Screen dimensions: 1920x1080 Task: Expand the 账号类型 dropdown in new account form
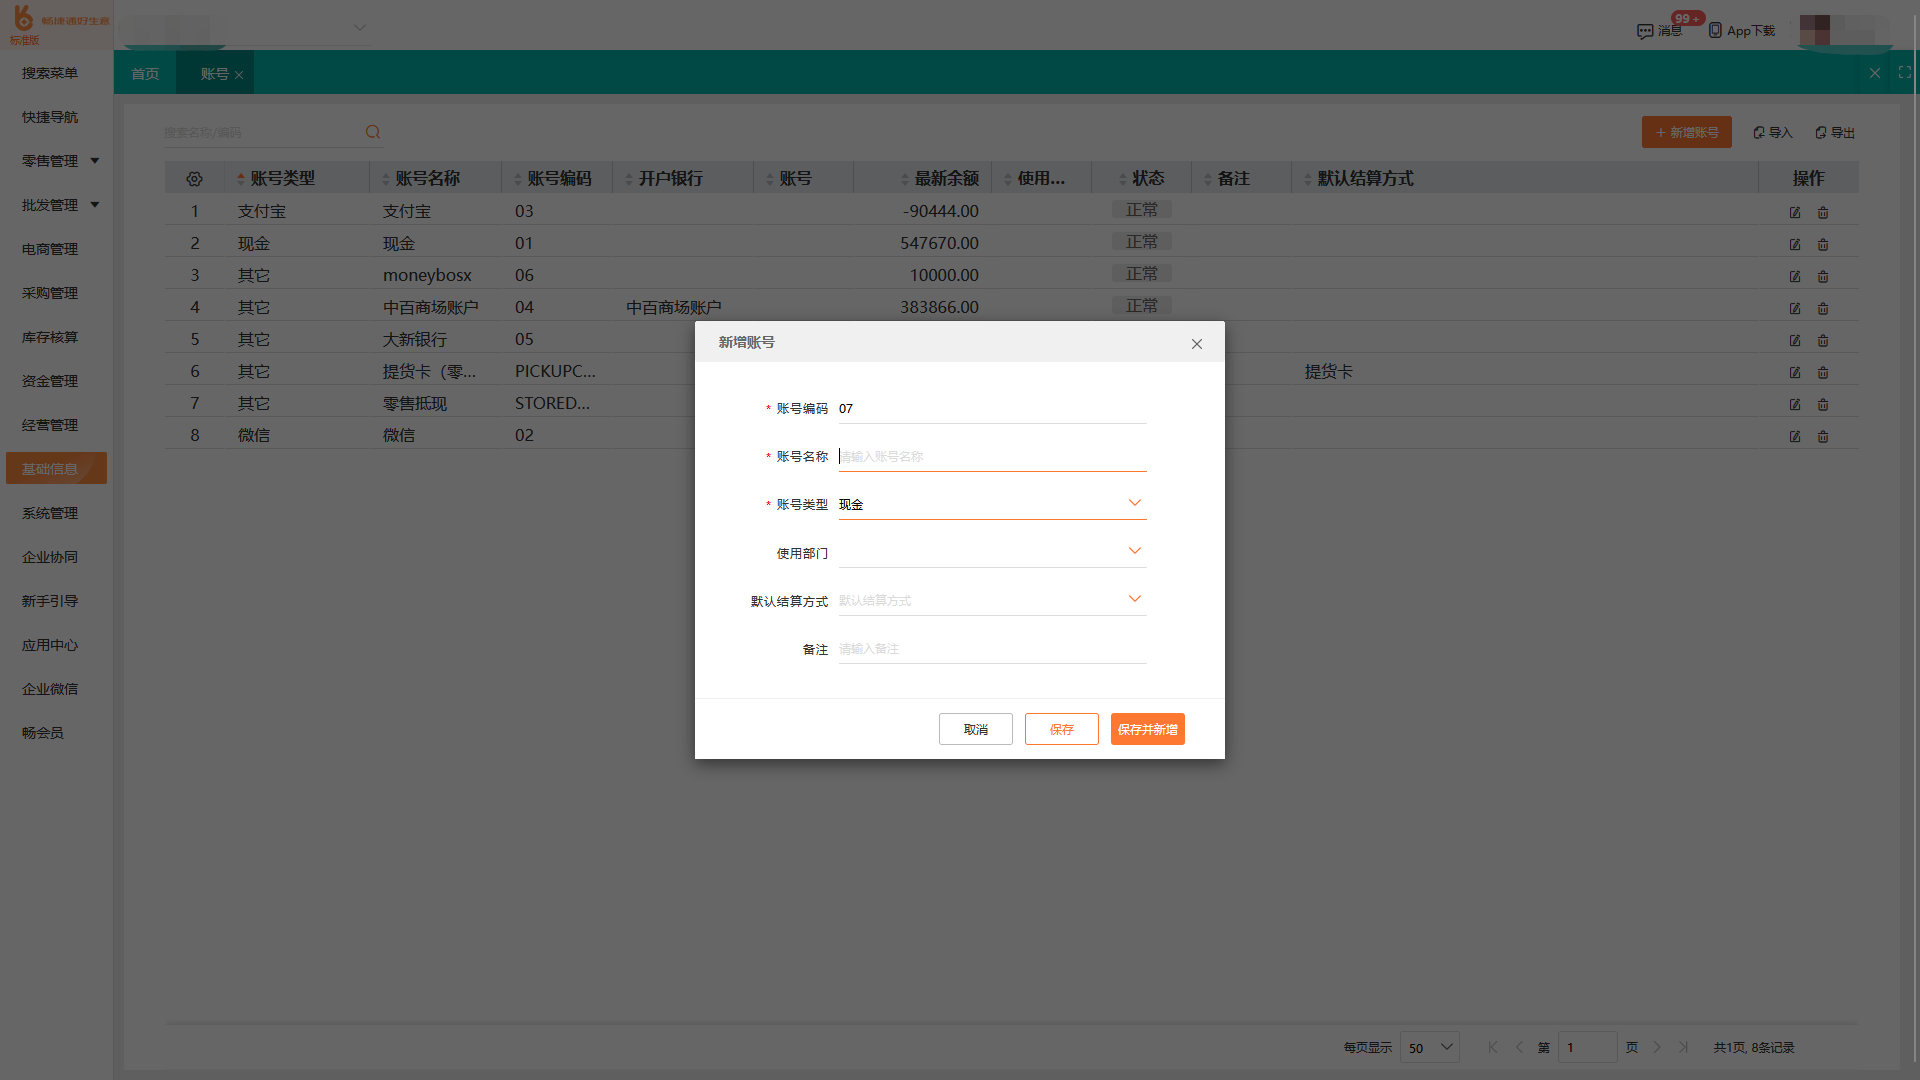tap(1133, 504)
